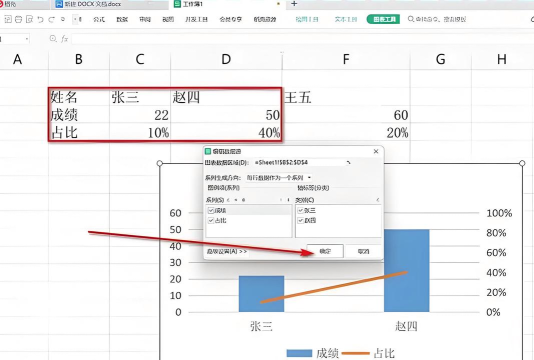Select the orange 占比 line in the chart

[334, 287]
